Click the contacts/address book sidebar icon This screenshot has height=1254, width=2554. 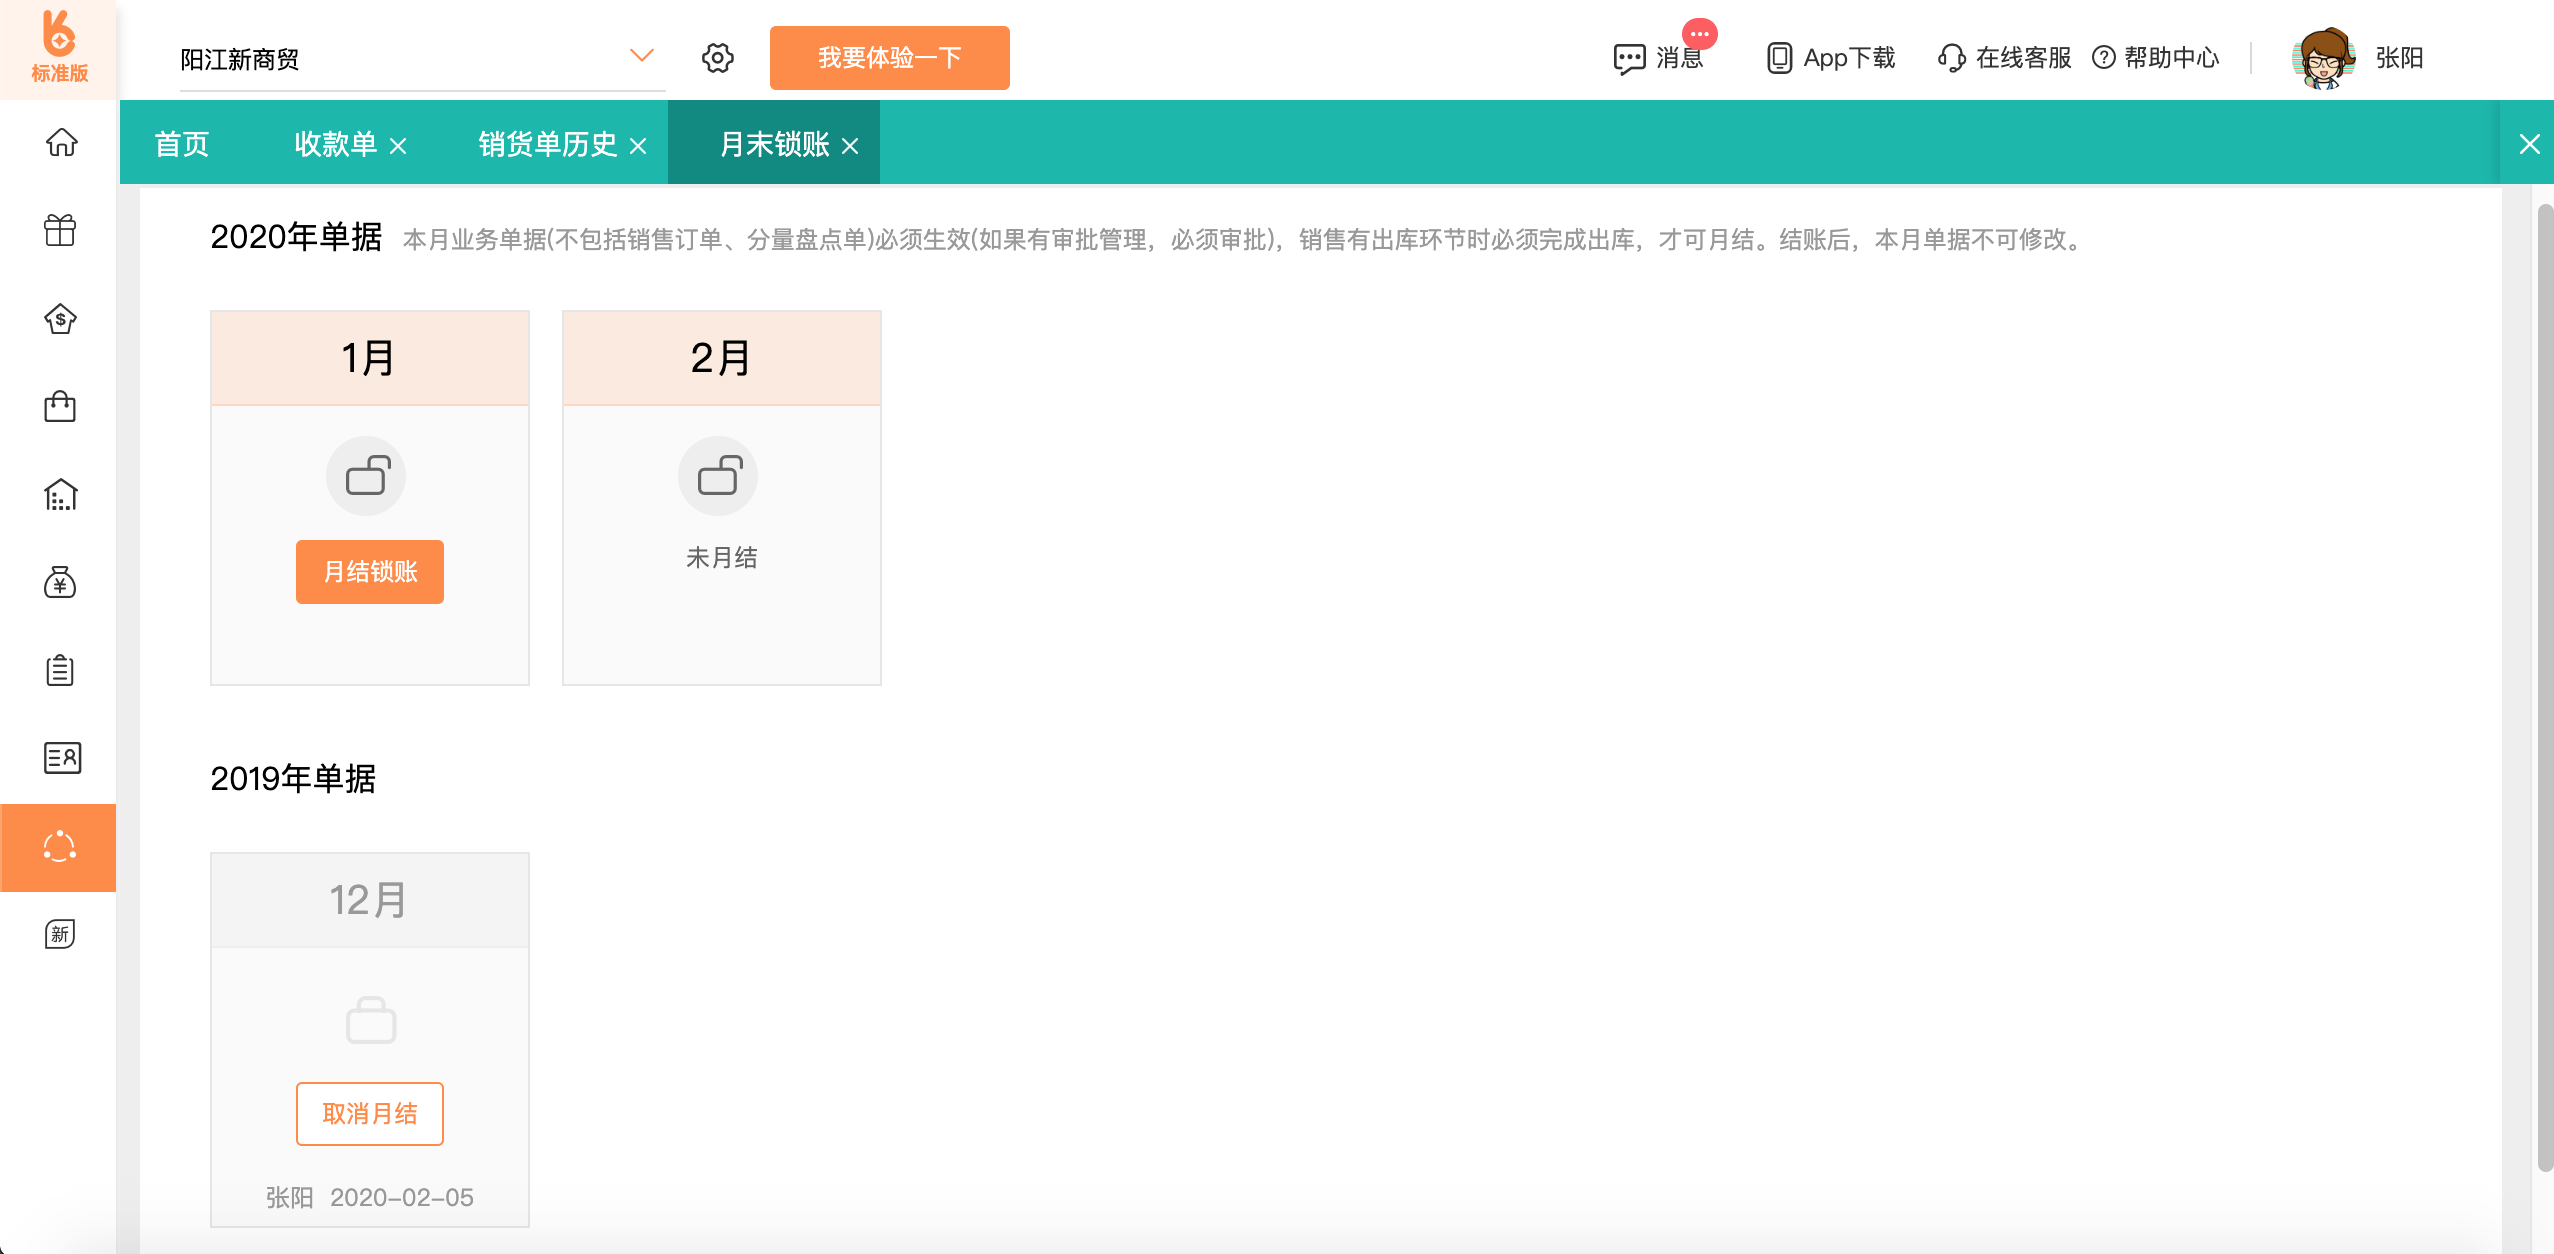[60, 757]
